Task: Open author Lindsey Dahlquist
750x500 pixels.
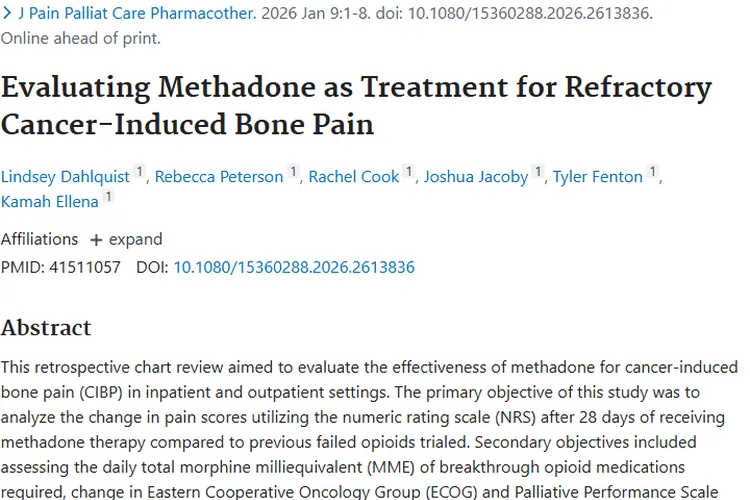Action: pyautogui.click(x=65, y=177)
